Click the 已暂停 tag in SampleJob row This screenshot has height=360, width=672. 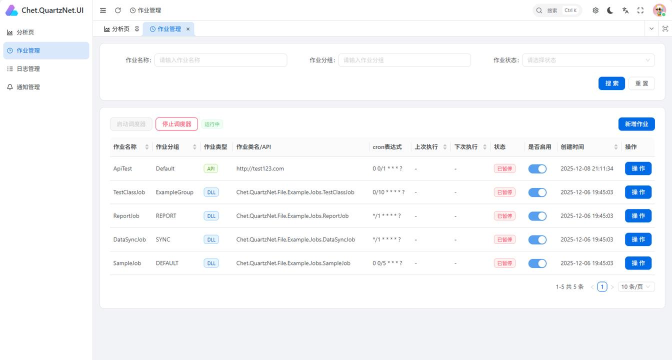tap(504, 263)
